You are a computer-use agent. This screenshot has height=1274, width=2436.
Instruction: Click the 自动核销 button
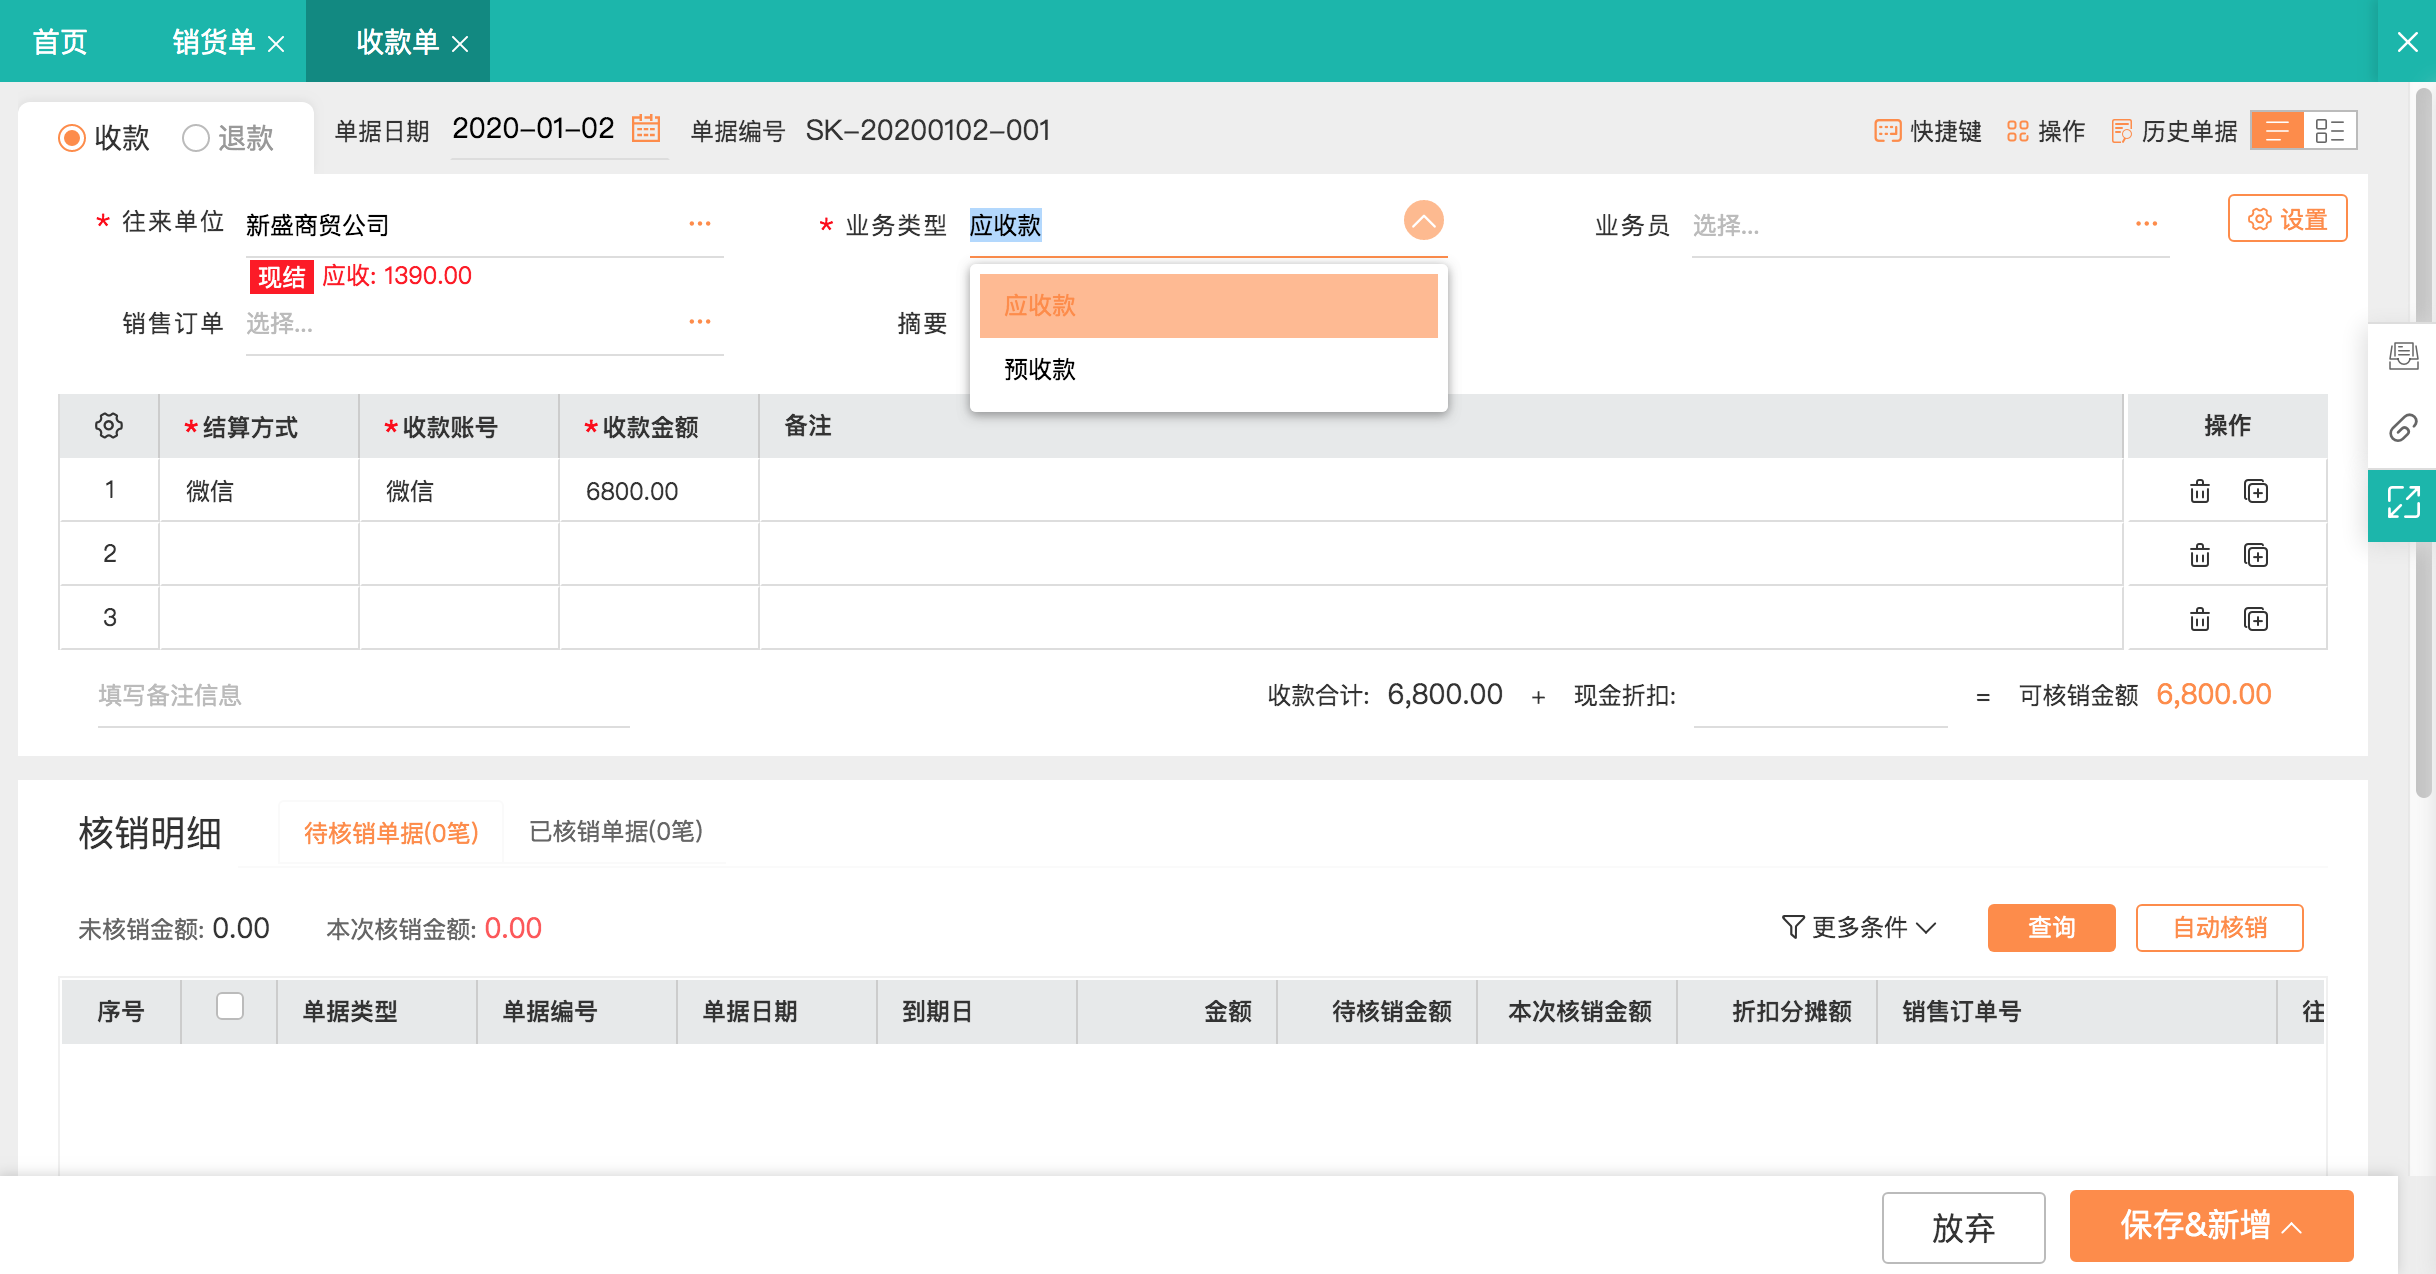[x=2218, y=926]
